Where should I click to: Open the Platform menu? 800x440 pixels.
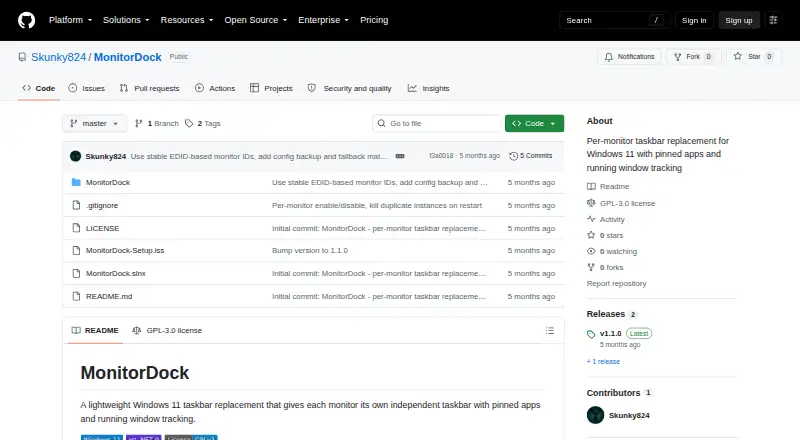coord(70,20)
